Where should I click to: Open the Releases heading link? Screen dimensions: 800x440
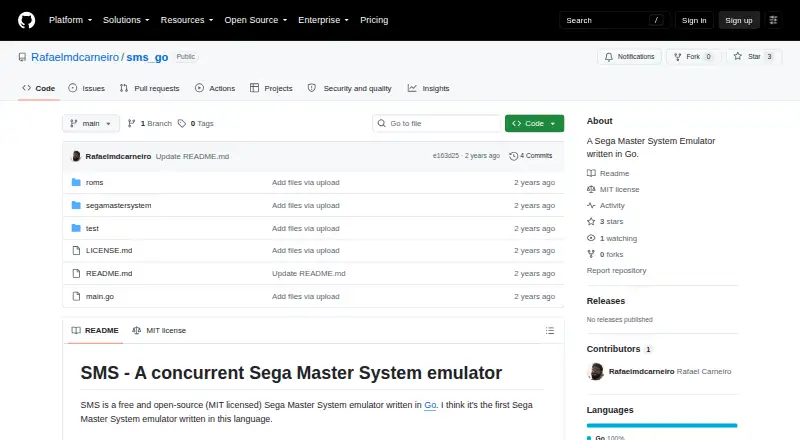(606, 301)
